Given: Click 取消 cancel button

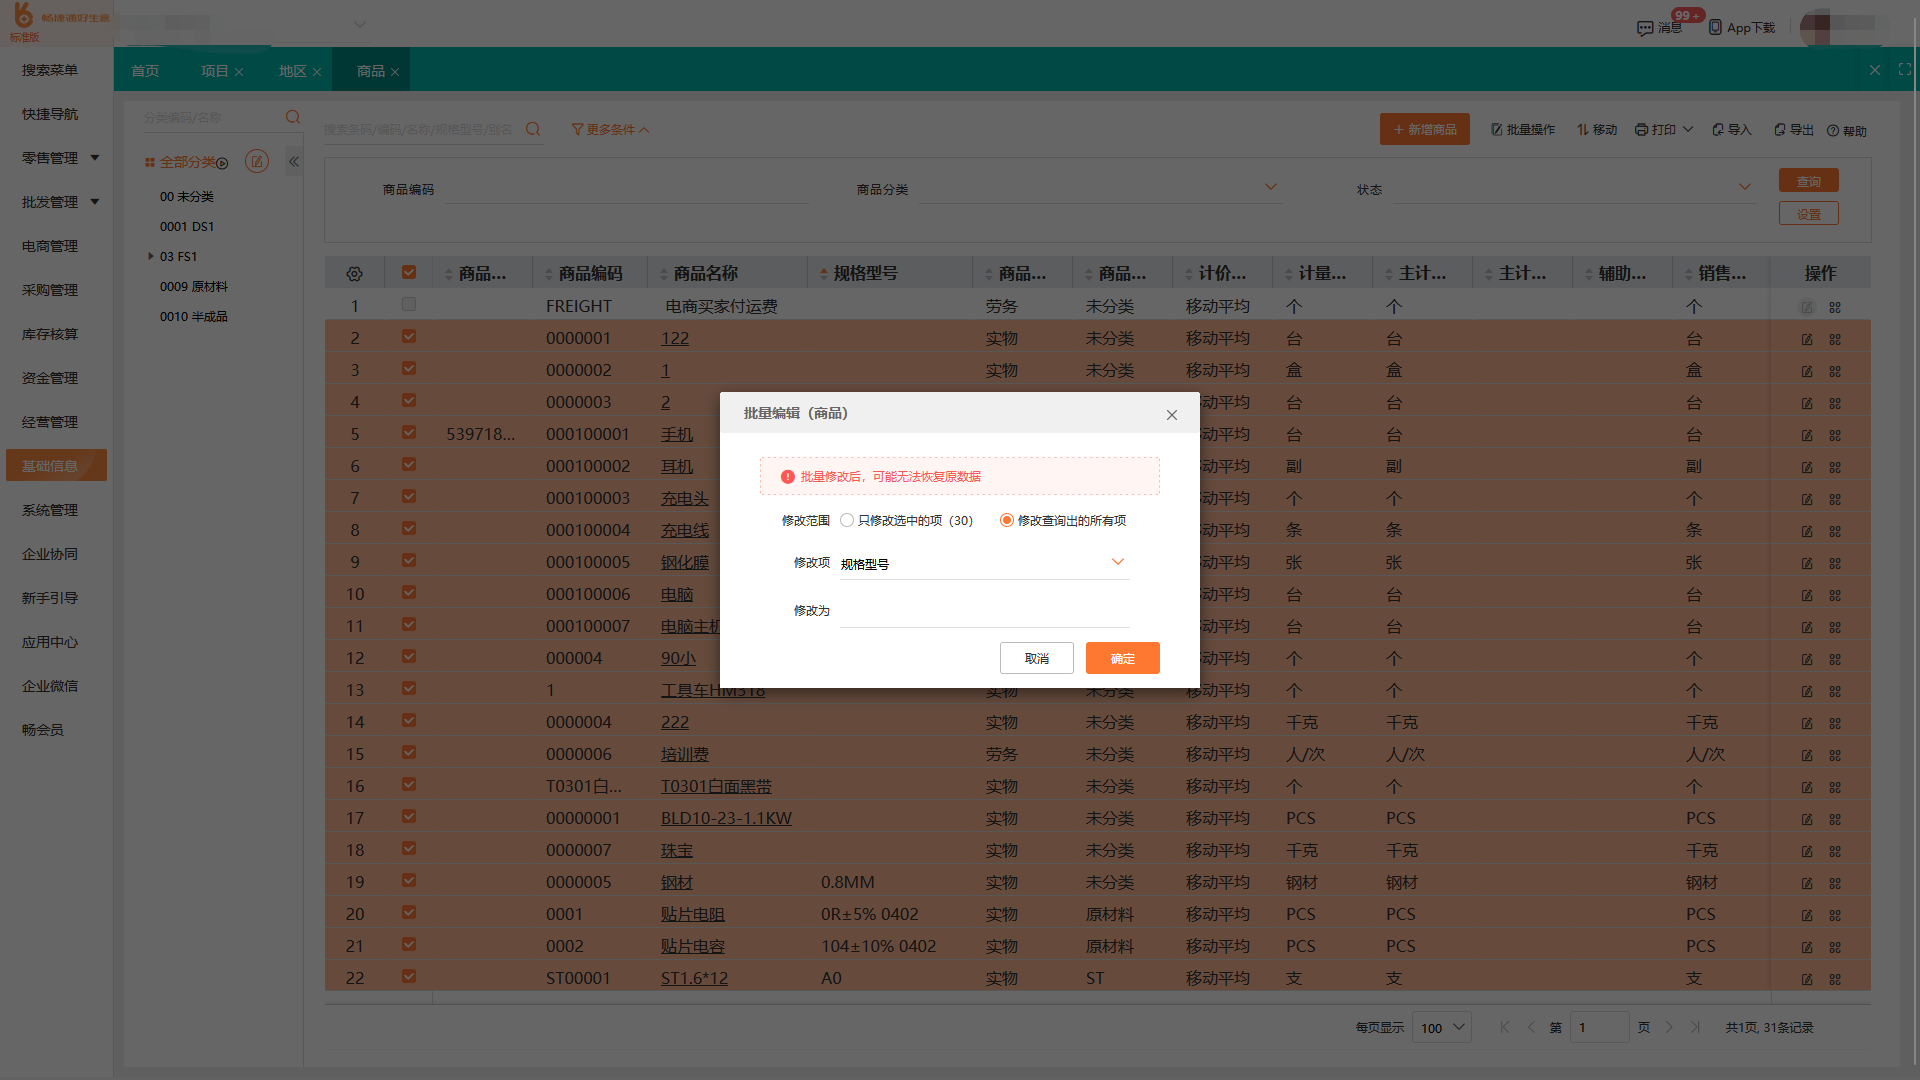Looking at the screenshot, I should pos(1036,658).
